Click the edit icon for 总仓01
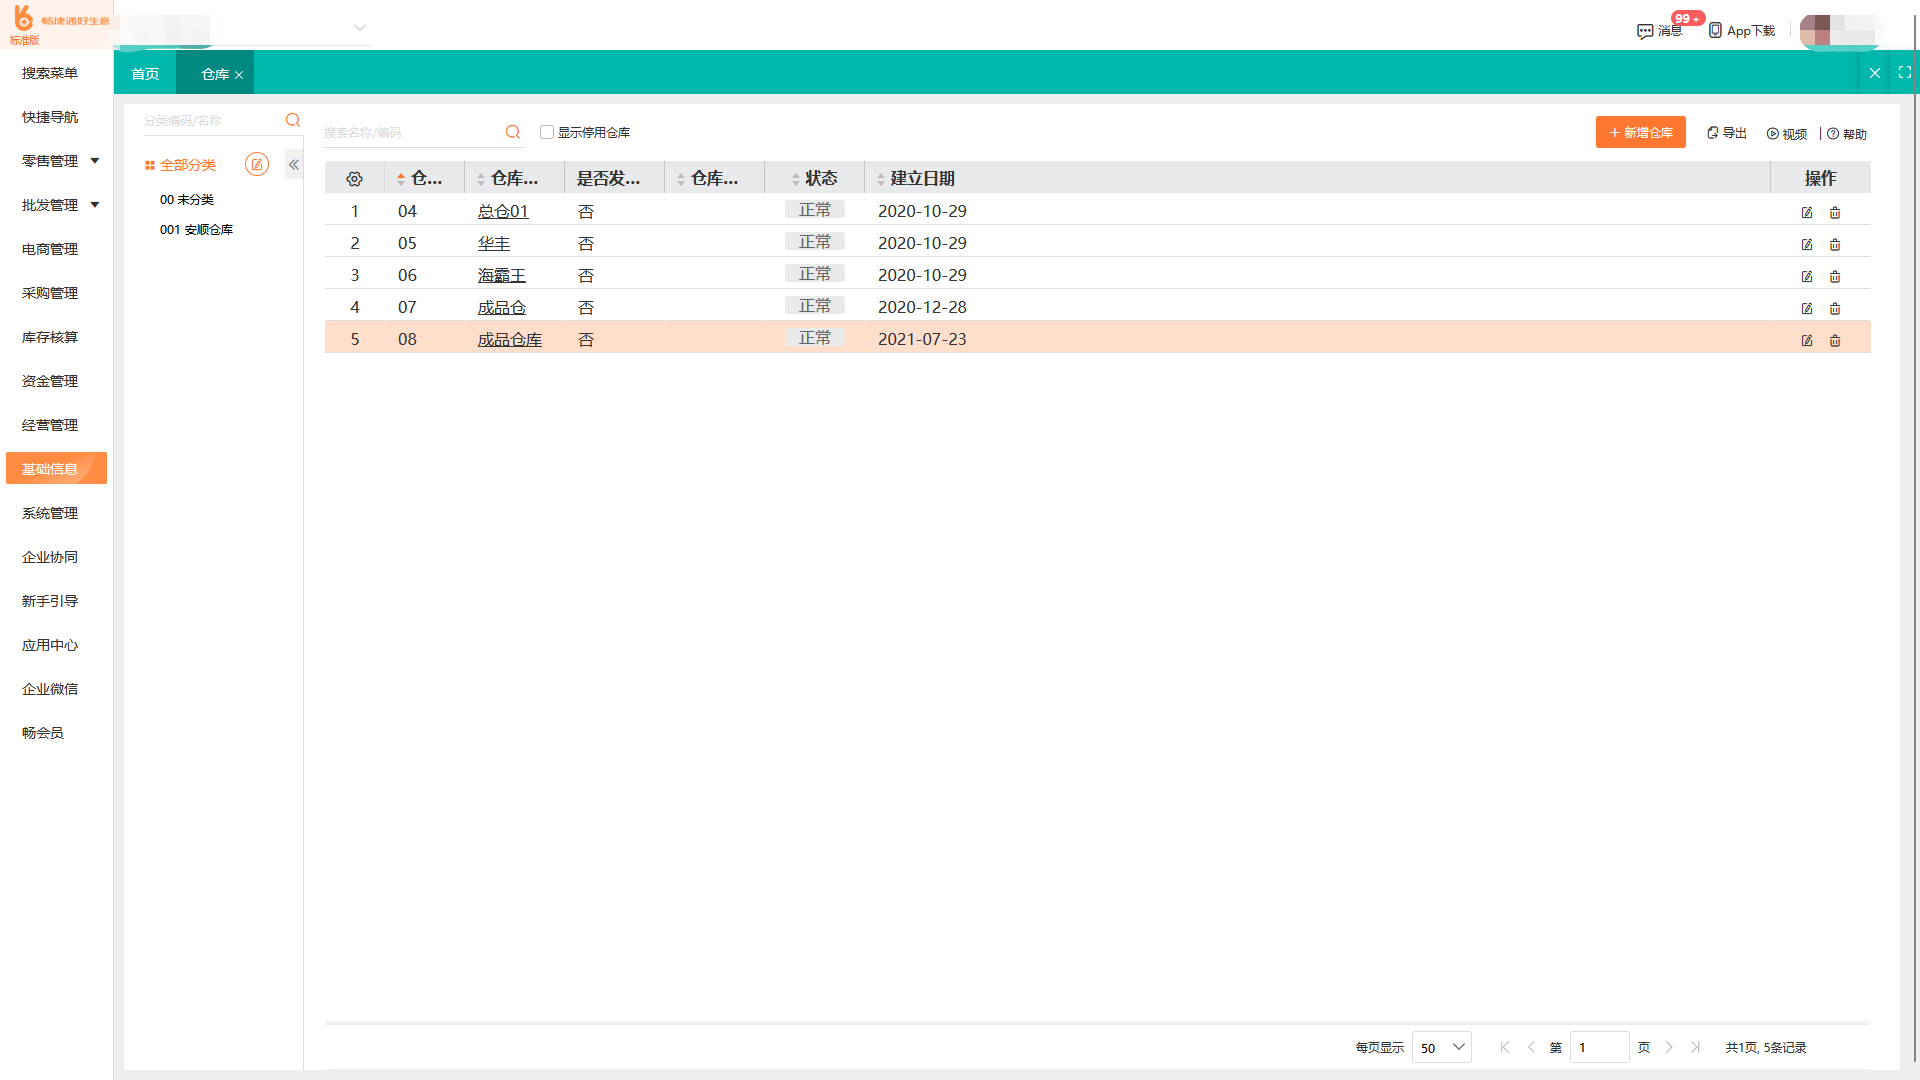 1807,211
